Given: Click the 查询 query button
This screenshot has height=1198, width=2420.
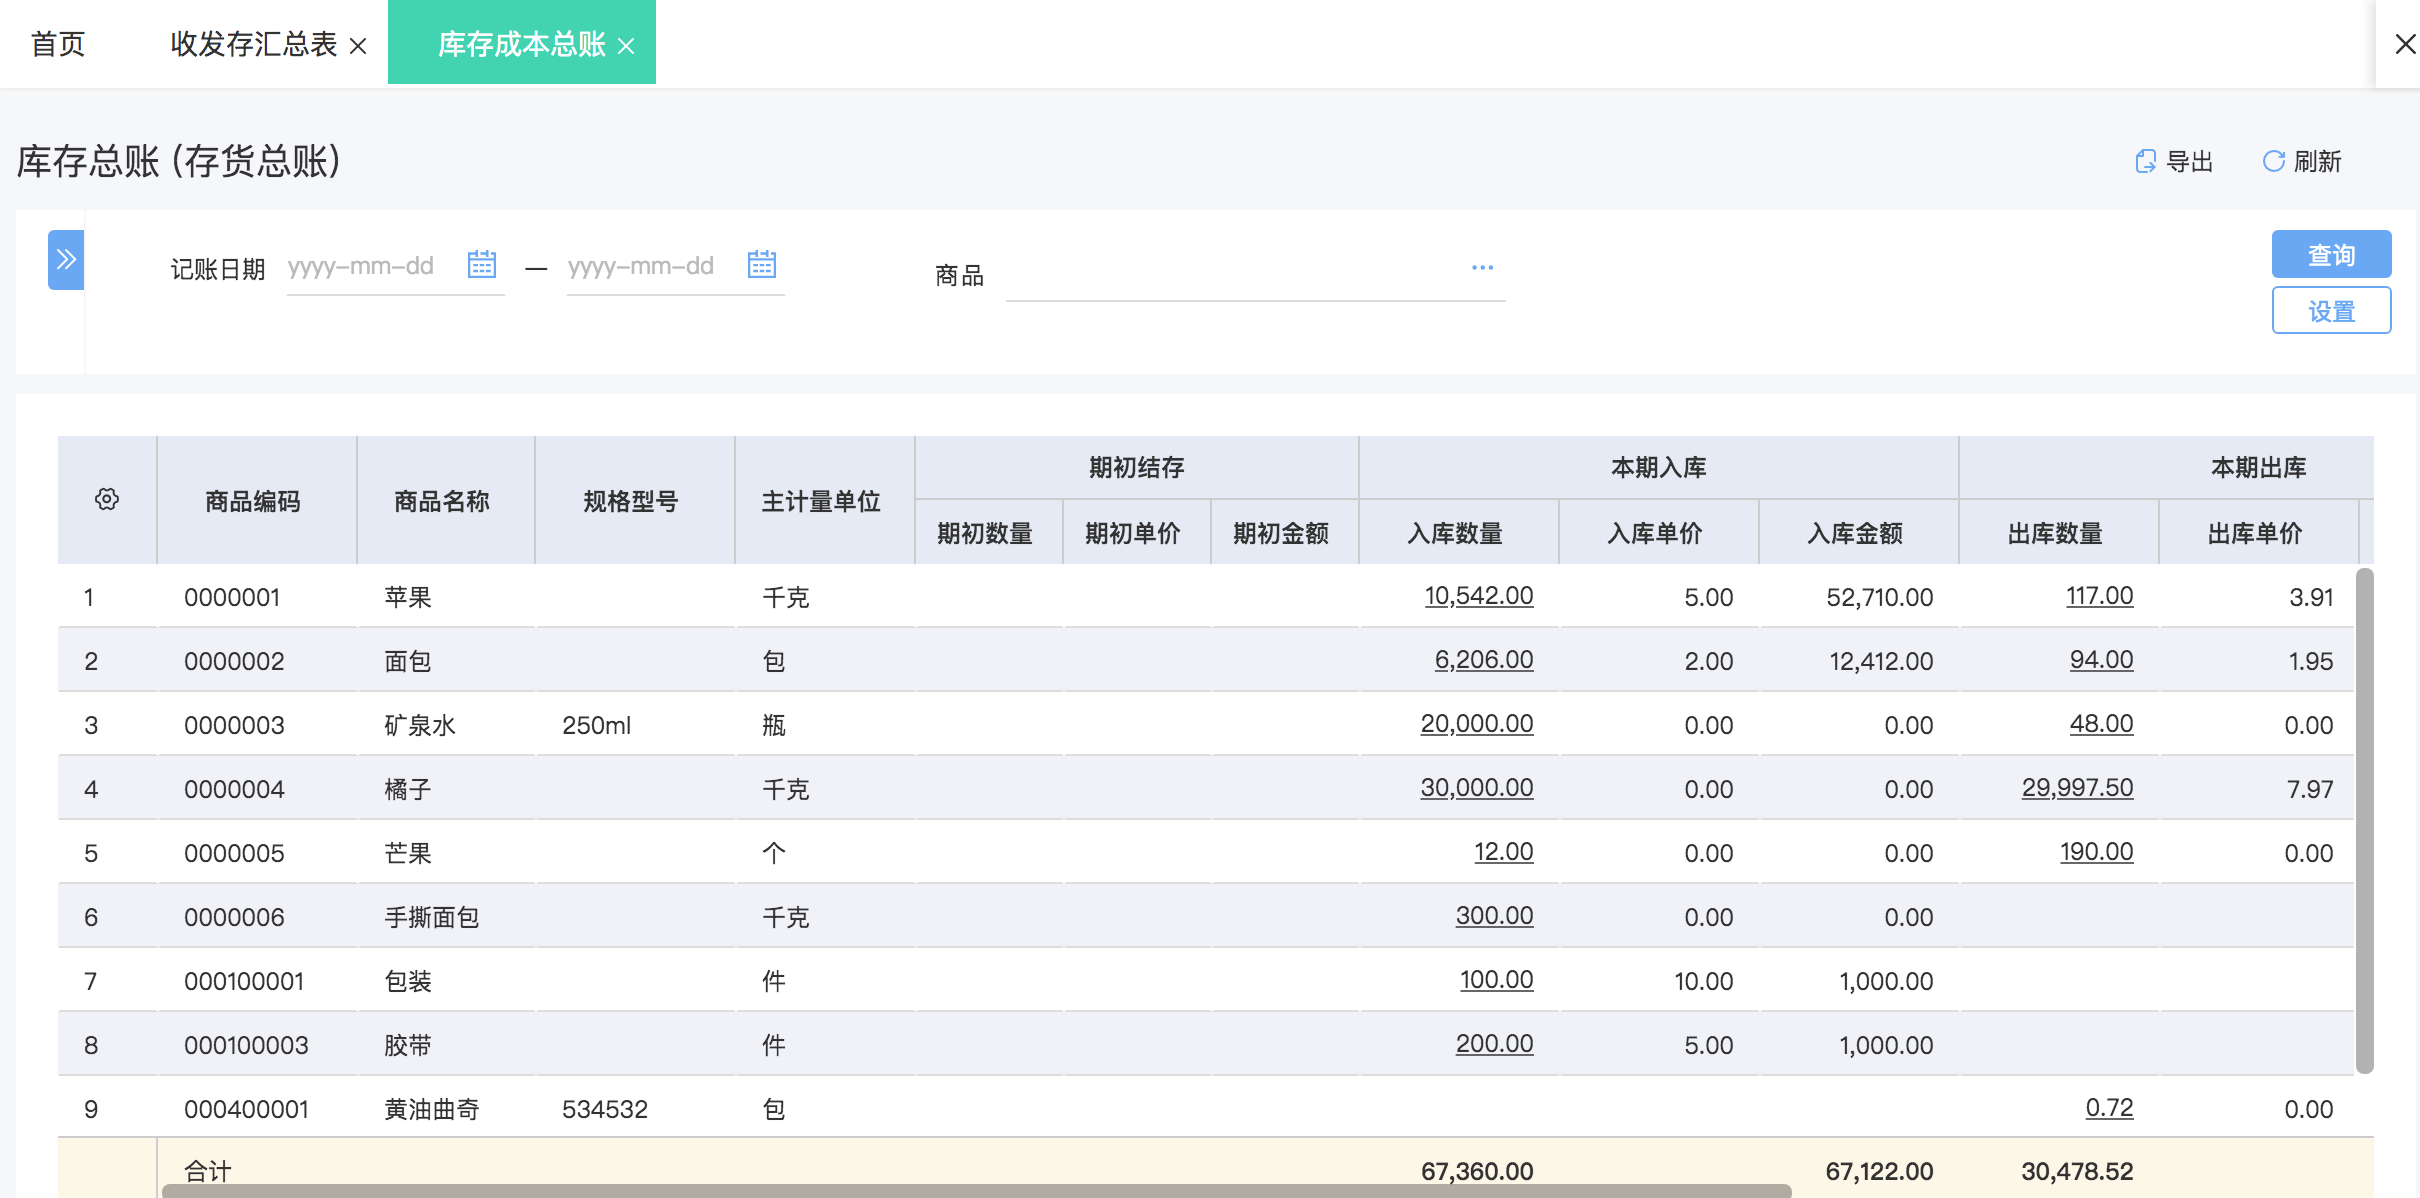Looking at the screenshot, I should click(2330, 256).
